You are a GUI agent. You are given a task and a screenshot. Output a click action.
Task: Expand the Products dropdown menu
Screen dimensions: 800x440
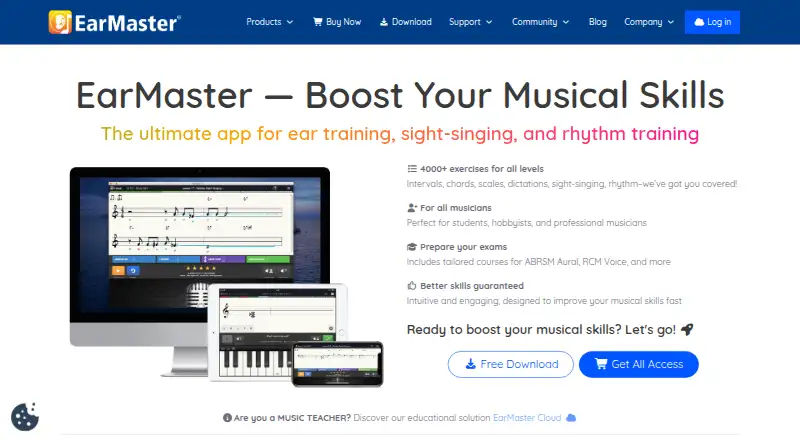pyautogui.click(x=269, y=22)
